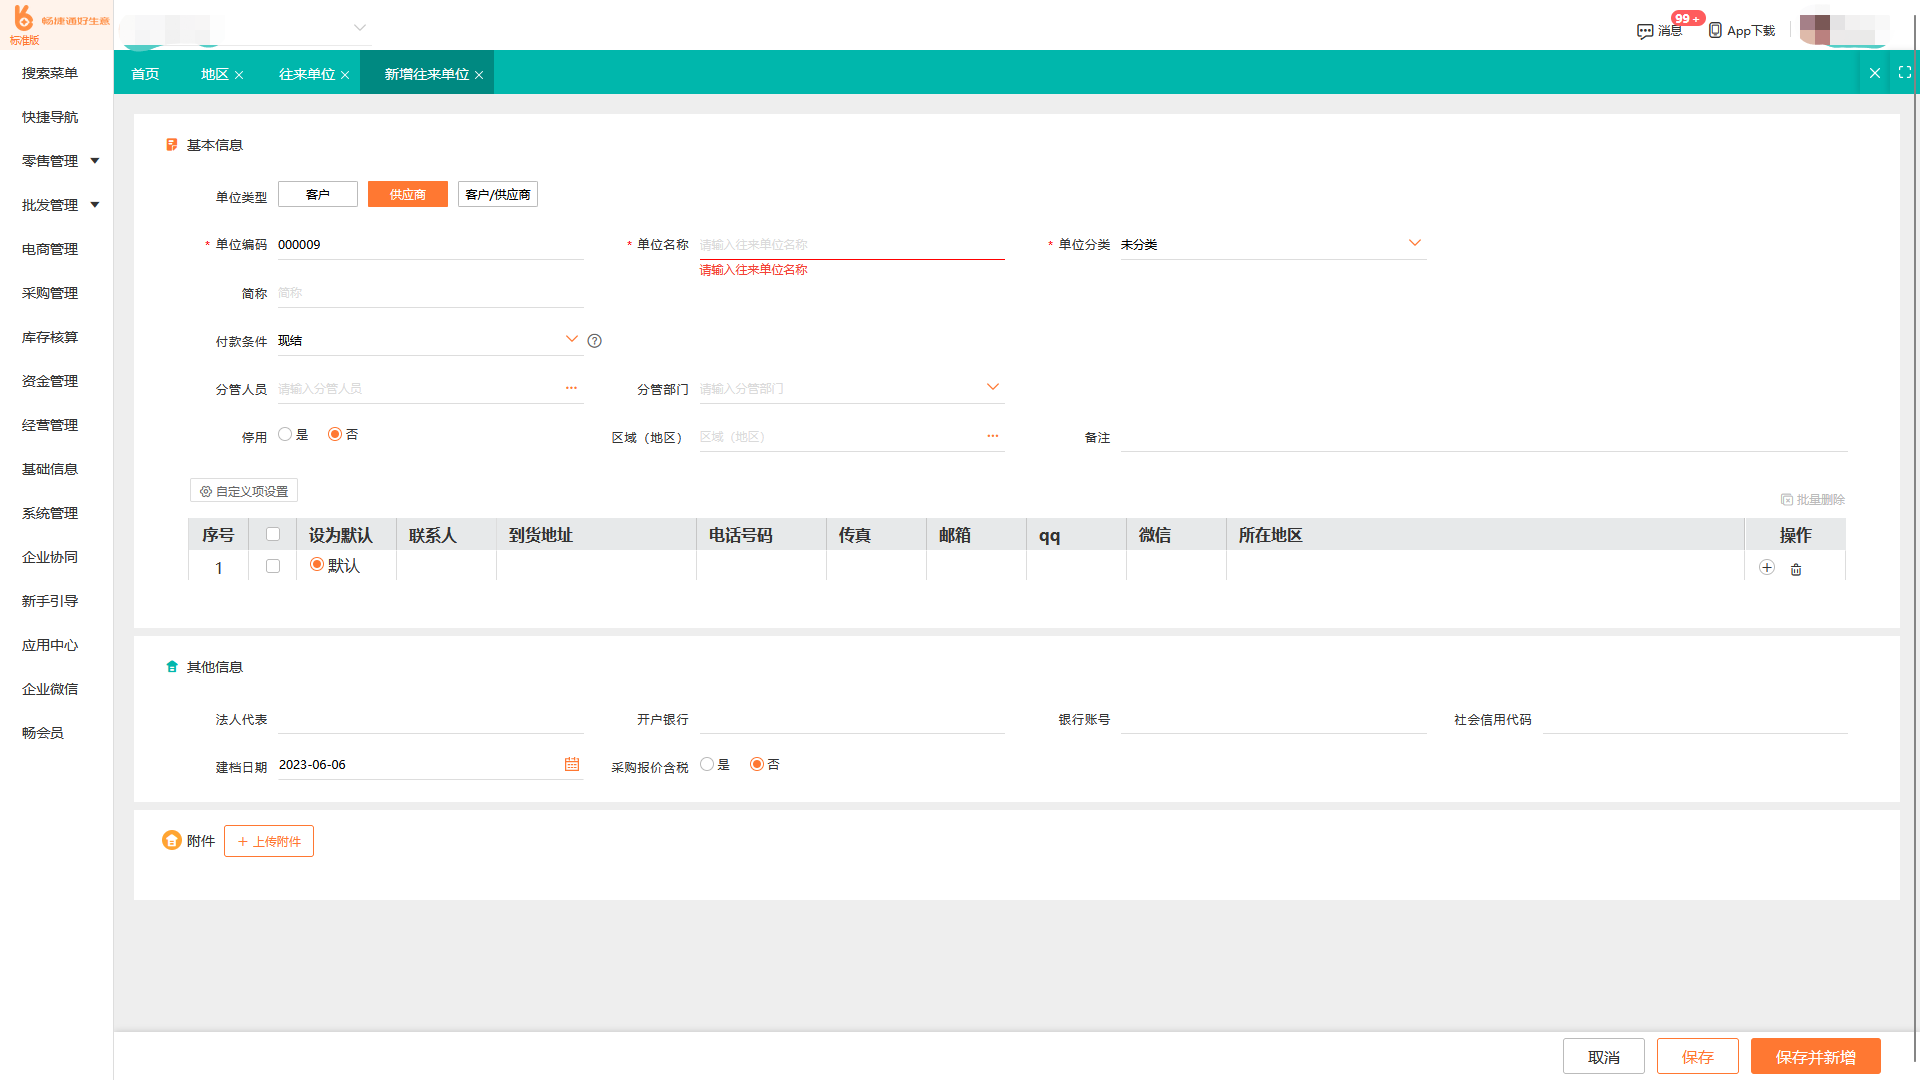Viewport: 1920px width, 1080px height.
Task: Click 单位名称 input field
Action: click(851, 244)
